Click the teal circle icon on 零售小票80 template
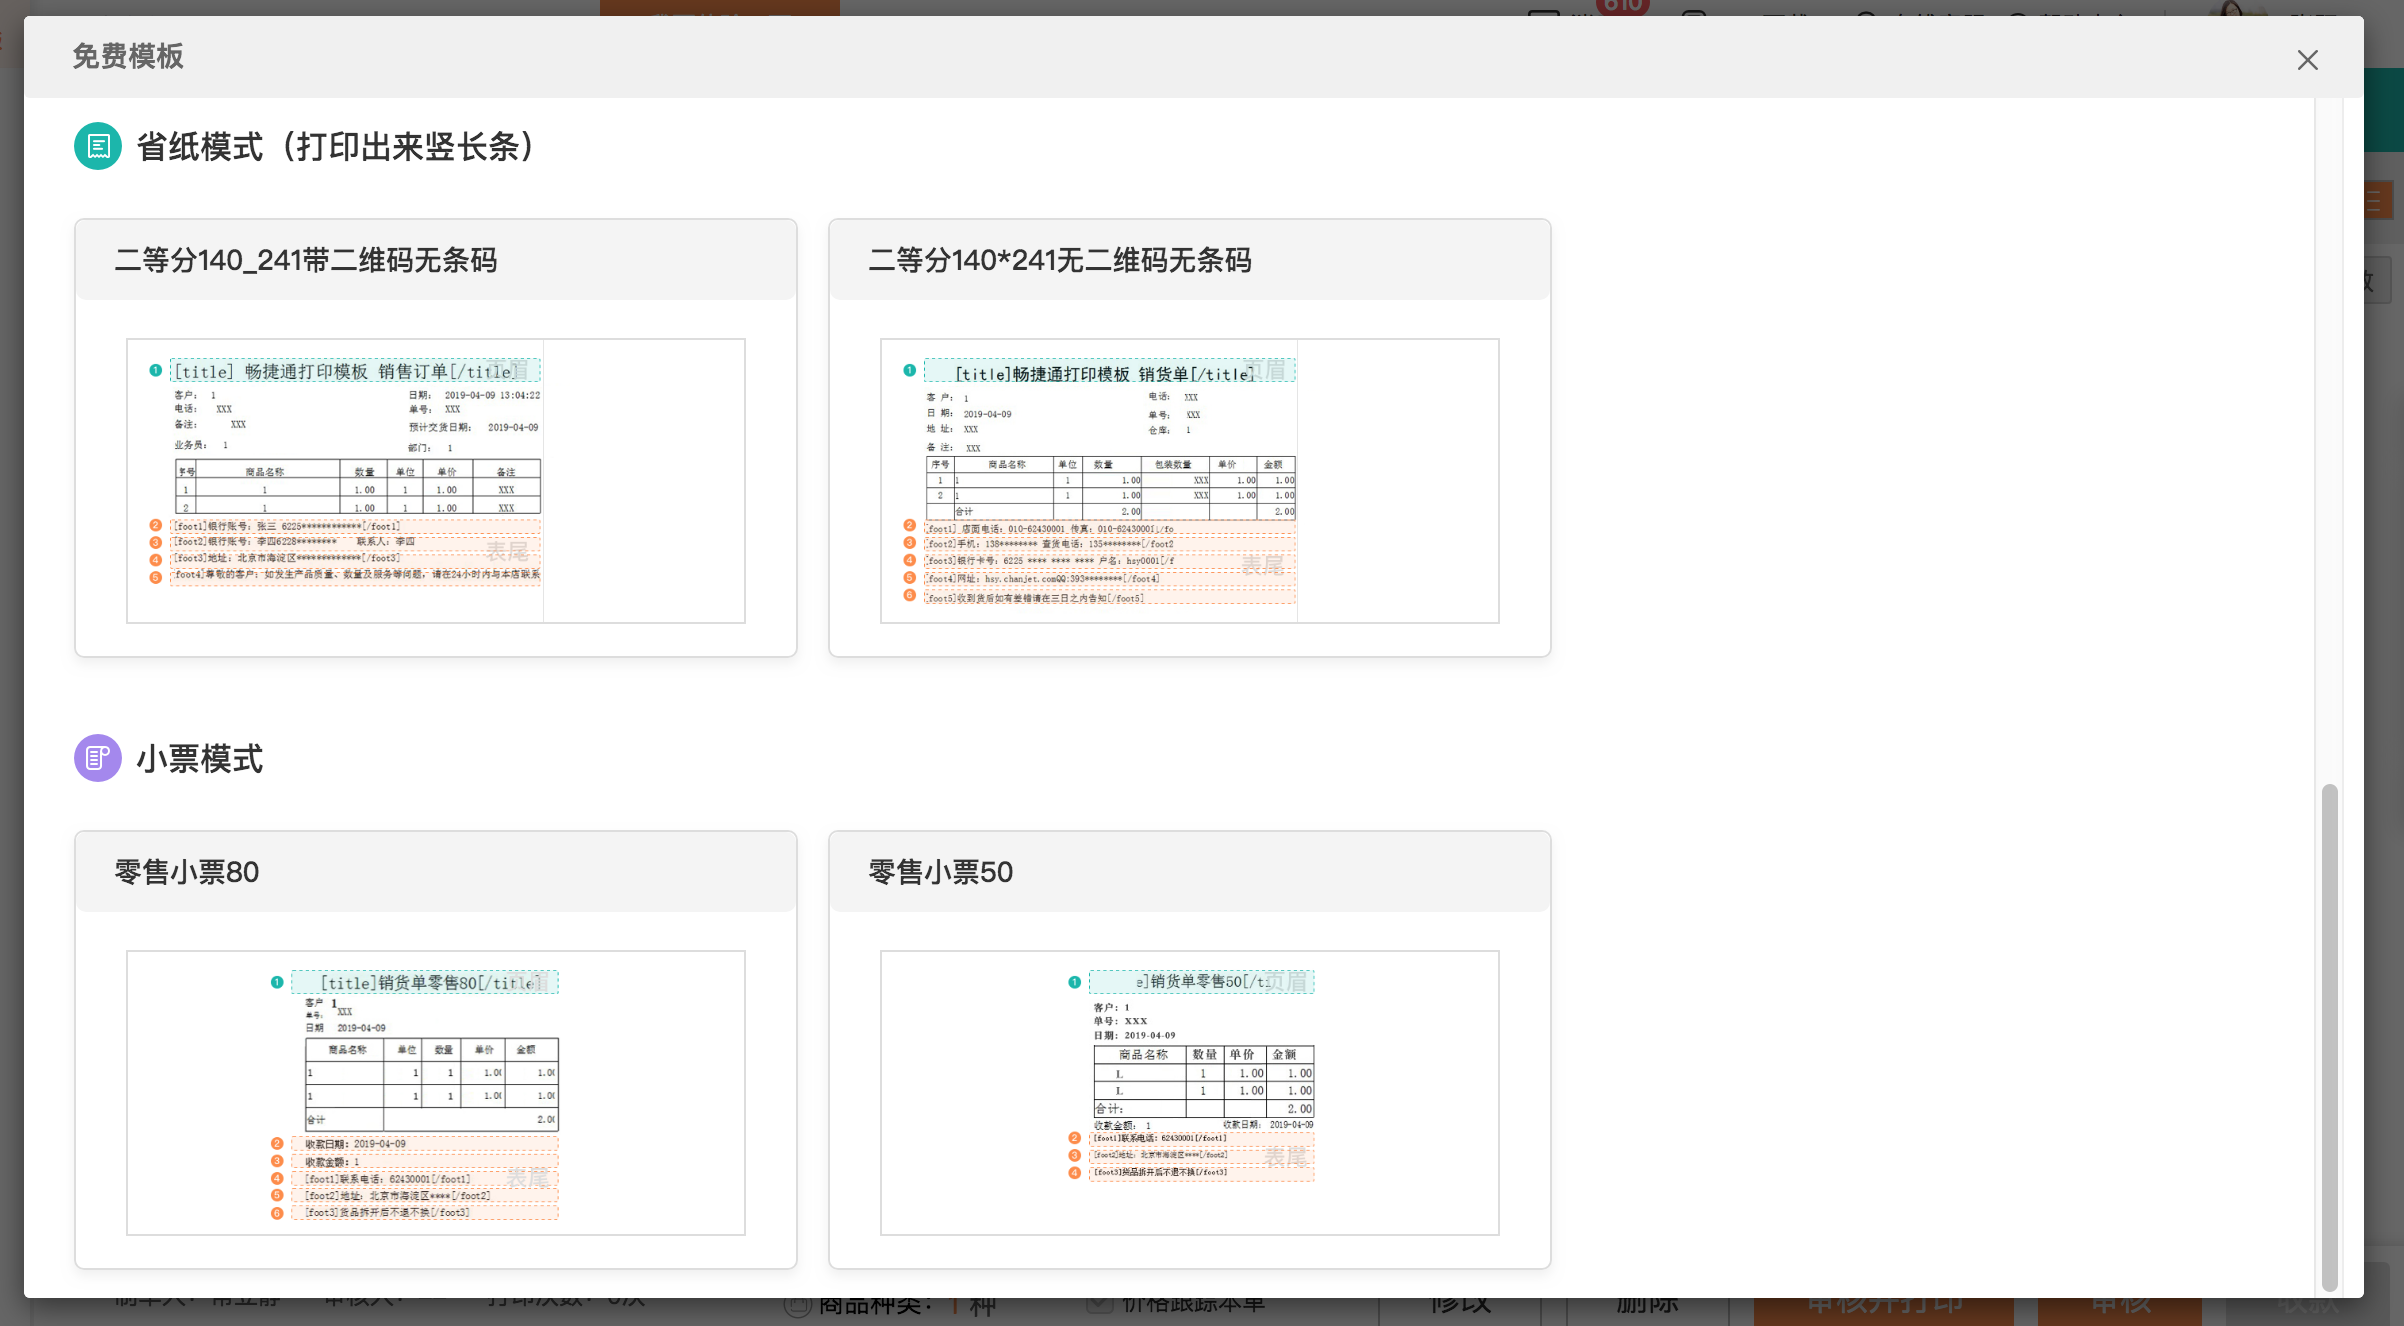 (x=277, y=981)
